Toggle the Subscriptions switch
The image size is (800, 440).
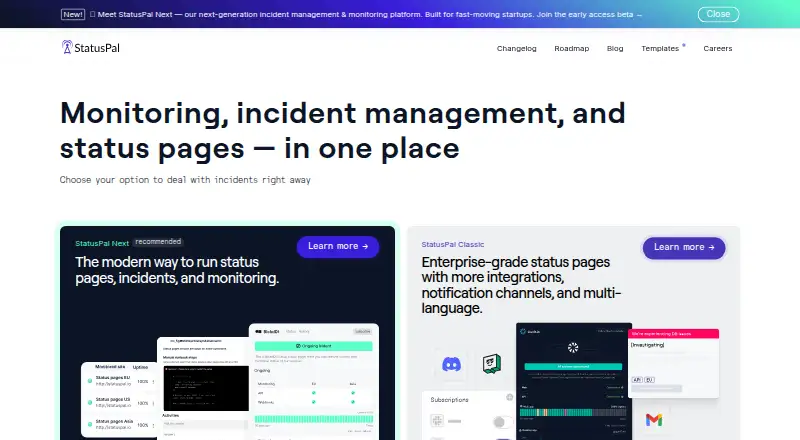[x=503, y=422]
